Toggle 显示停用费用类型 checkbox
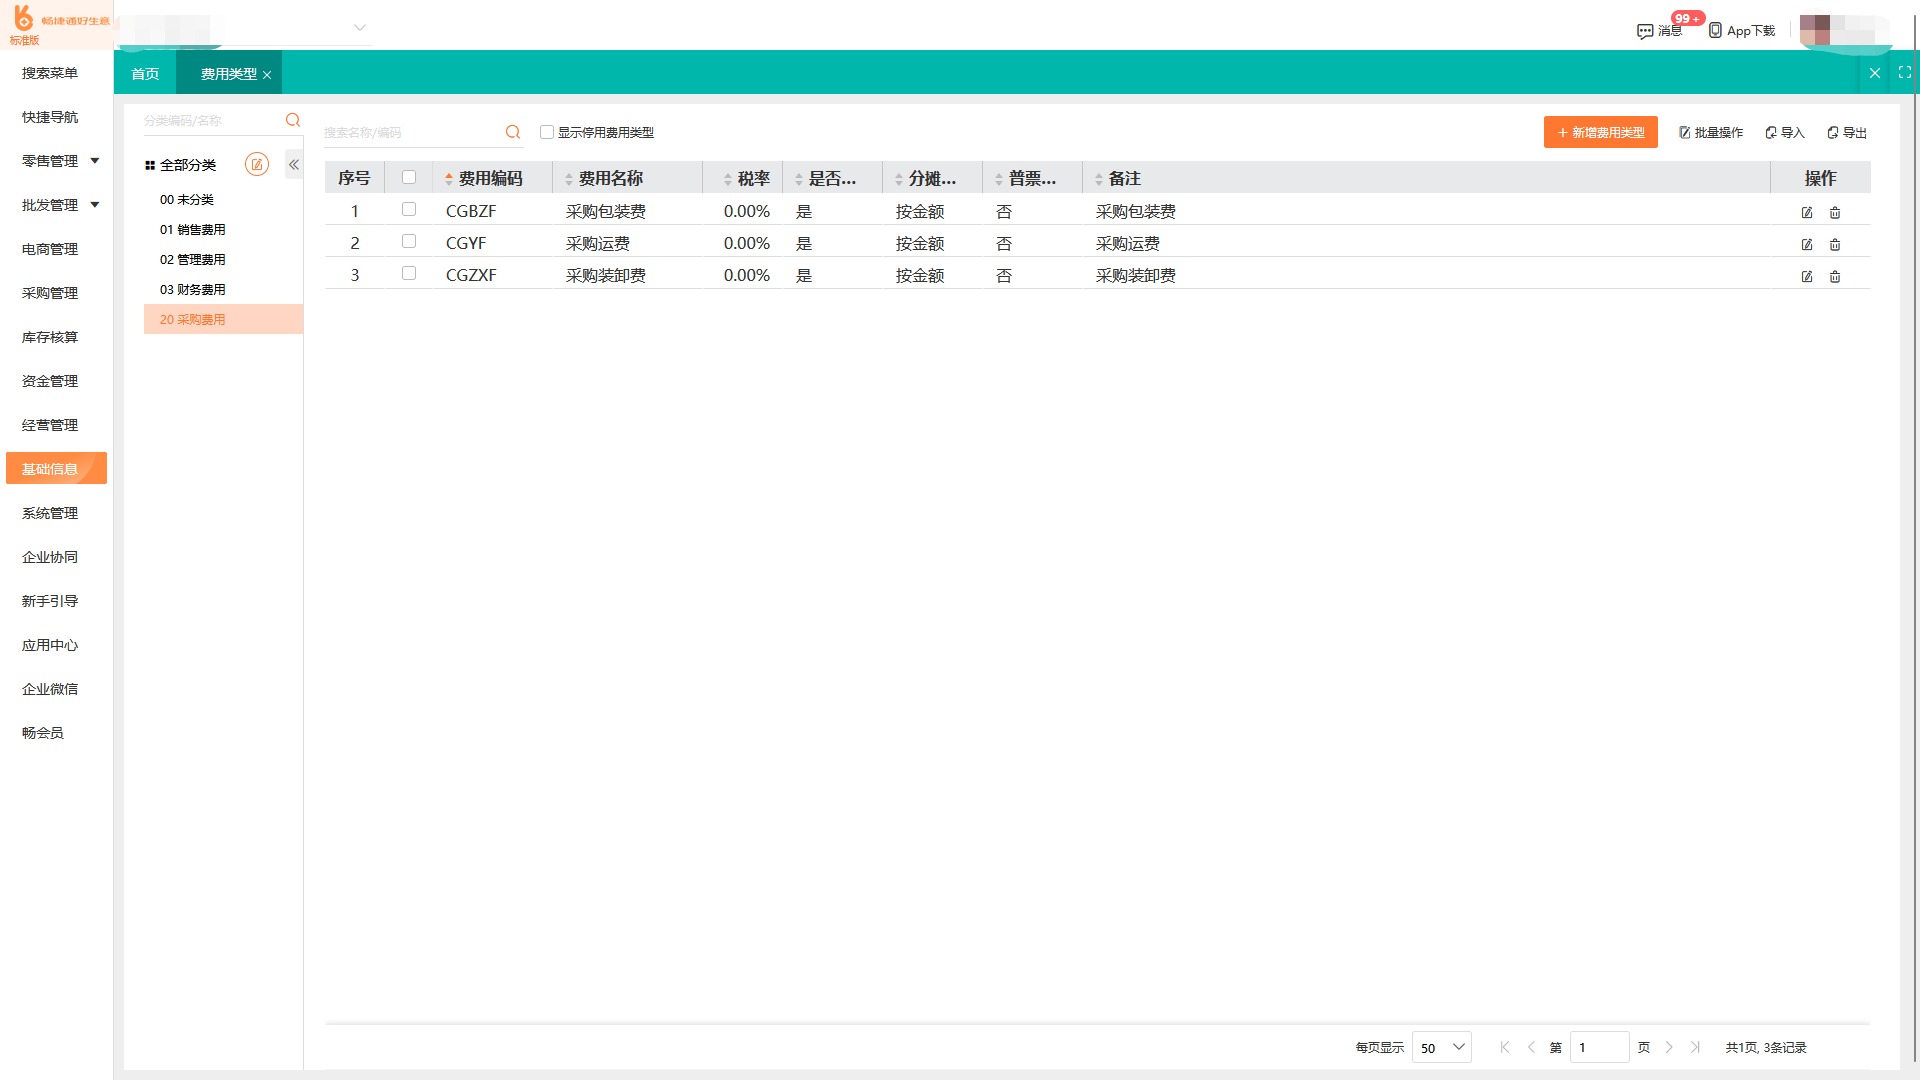1920x1080 pixels. point(546,132)
